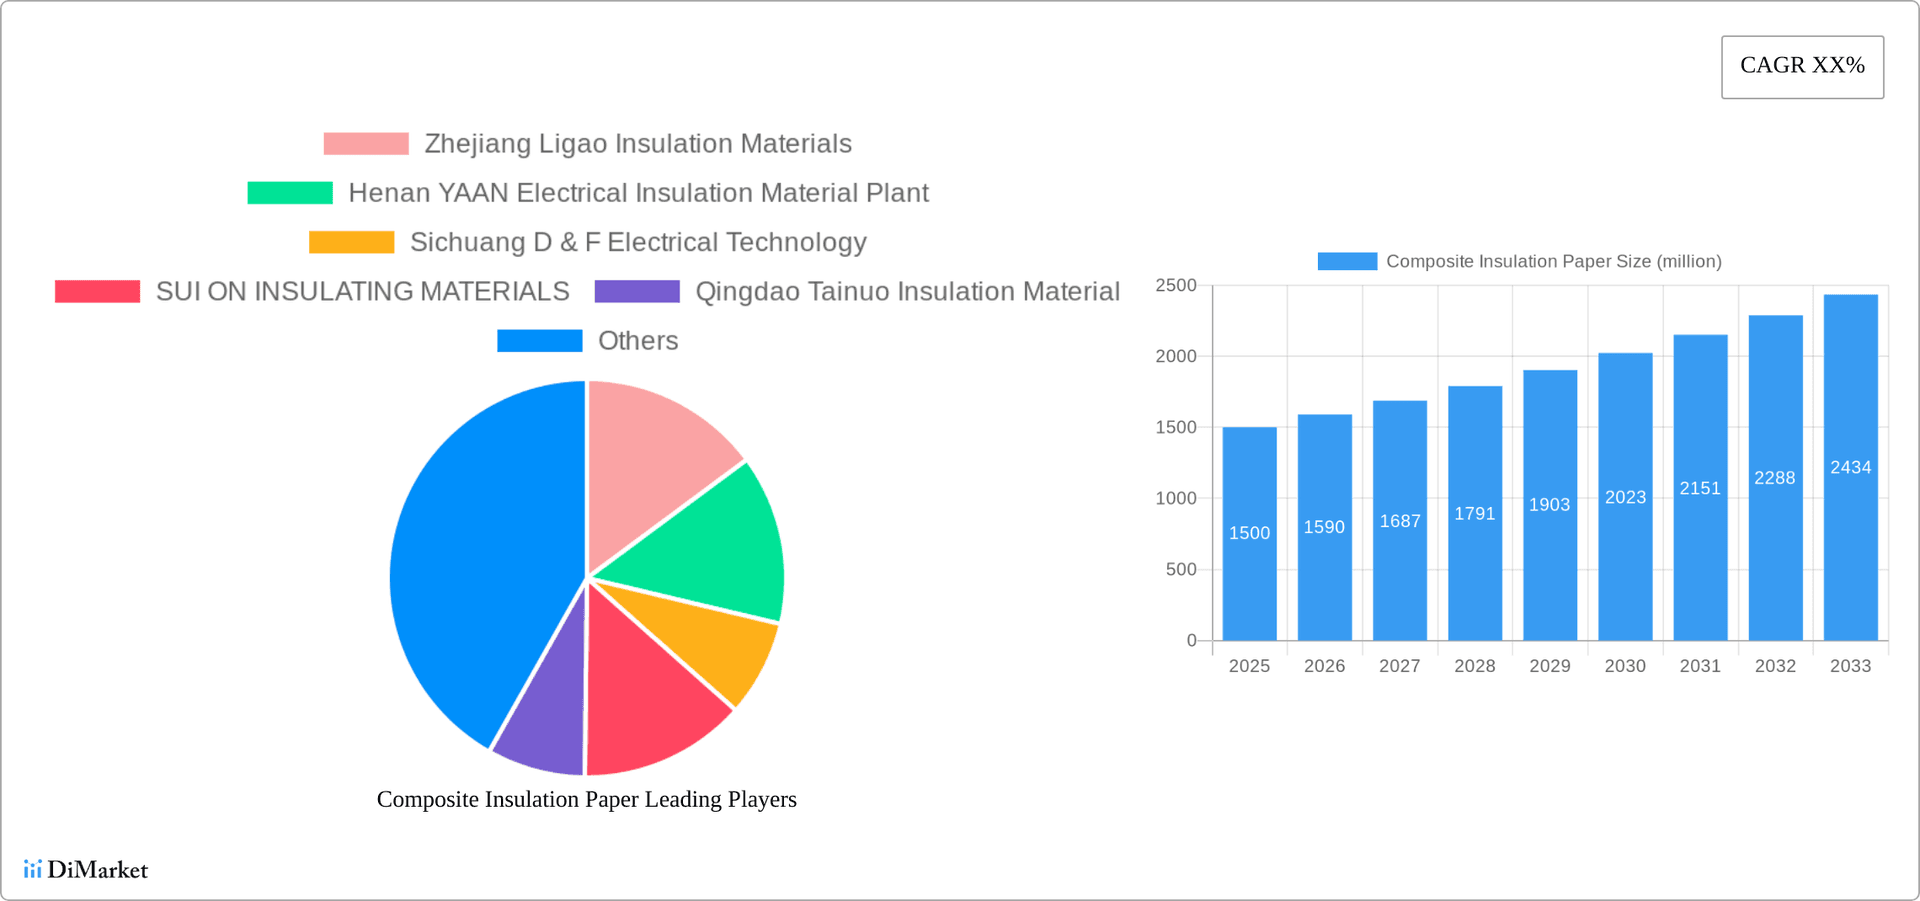This screenshot has height=901, width=1920.
Task: Select the Composite Insulation Paper Leading Players title
Action: 586,799
